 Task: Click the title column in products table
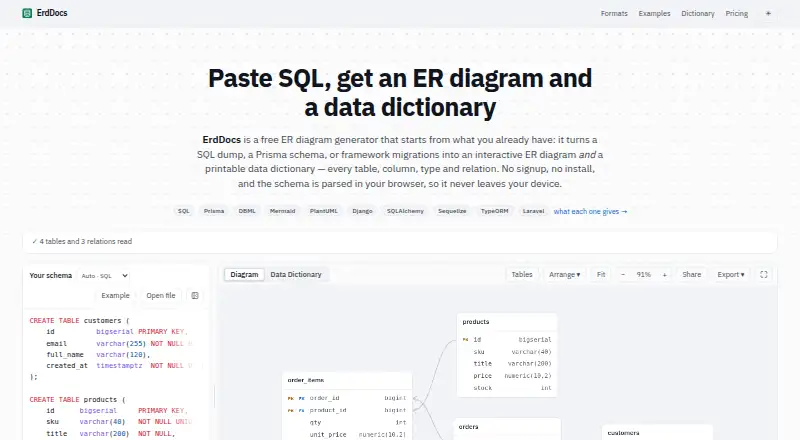click(x=507, y=364)
